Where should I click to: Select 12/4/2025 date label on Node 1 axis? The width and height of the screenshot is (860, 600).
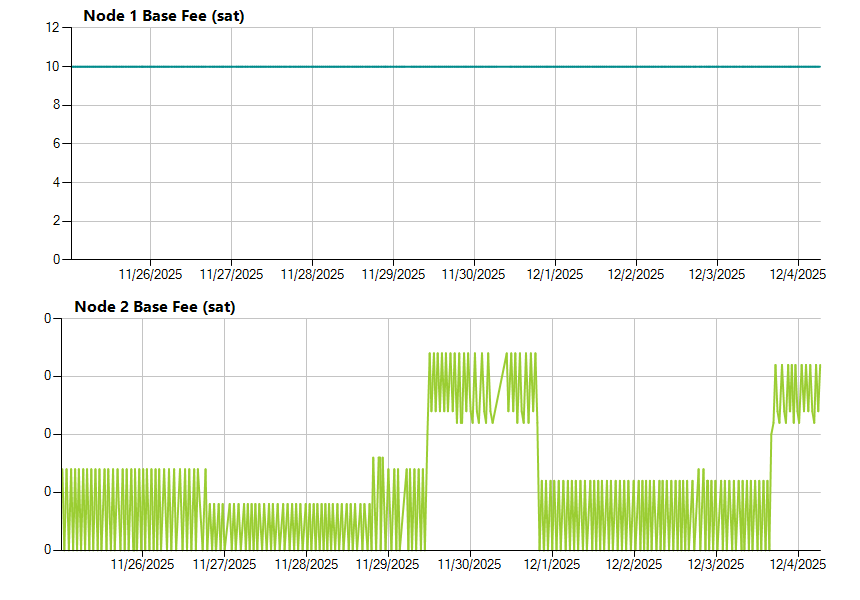tap(797, 274)
